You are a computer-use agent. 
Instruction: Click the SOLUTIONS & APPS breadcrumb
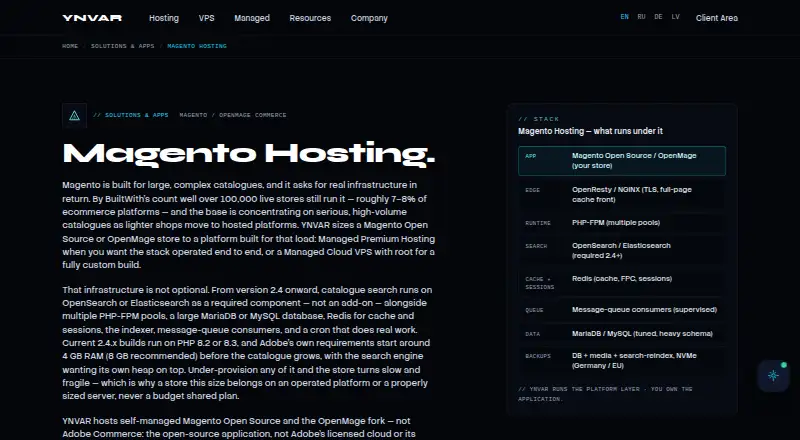(x=122, y=46)
